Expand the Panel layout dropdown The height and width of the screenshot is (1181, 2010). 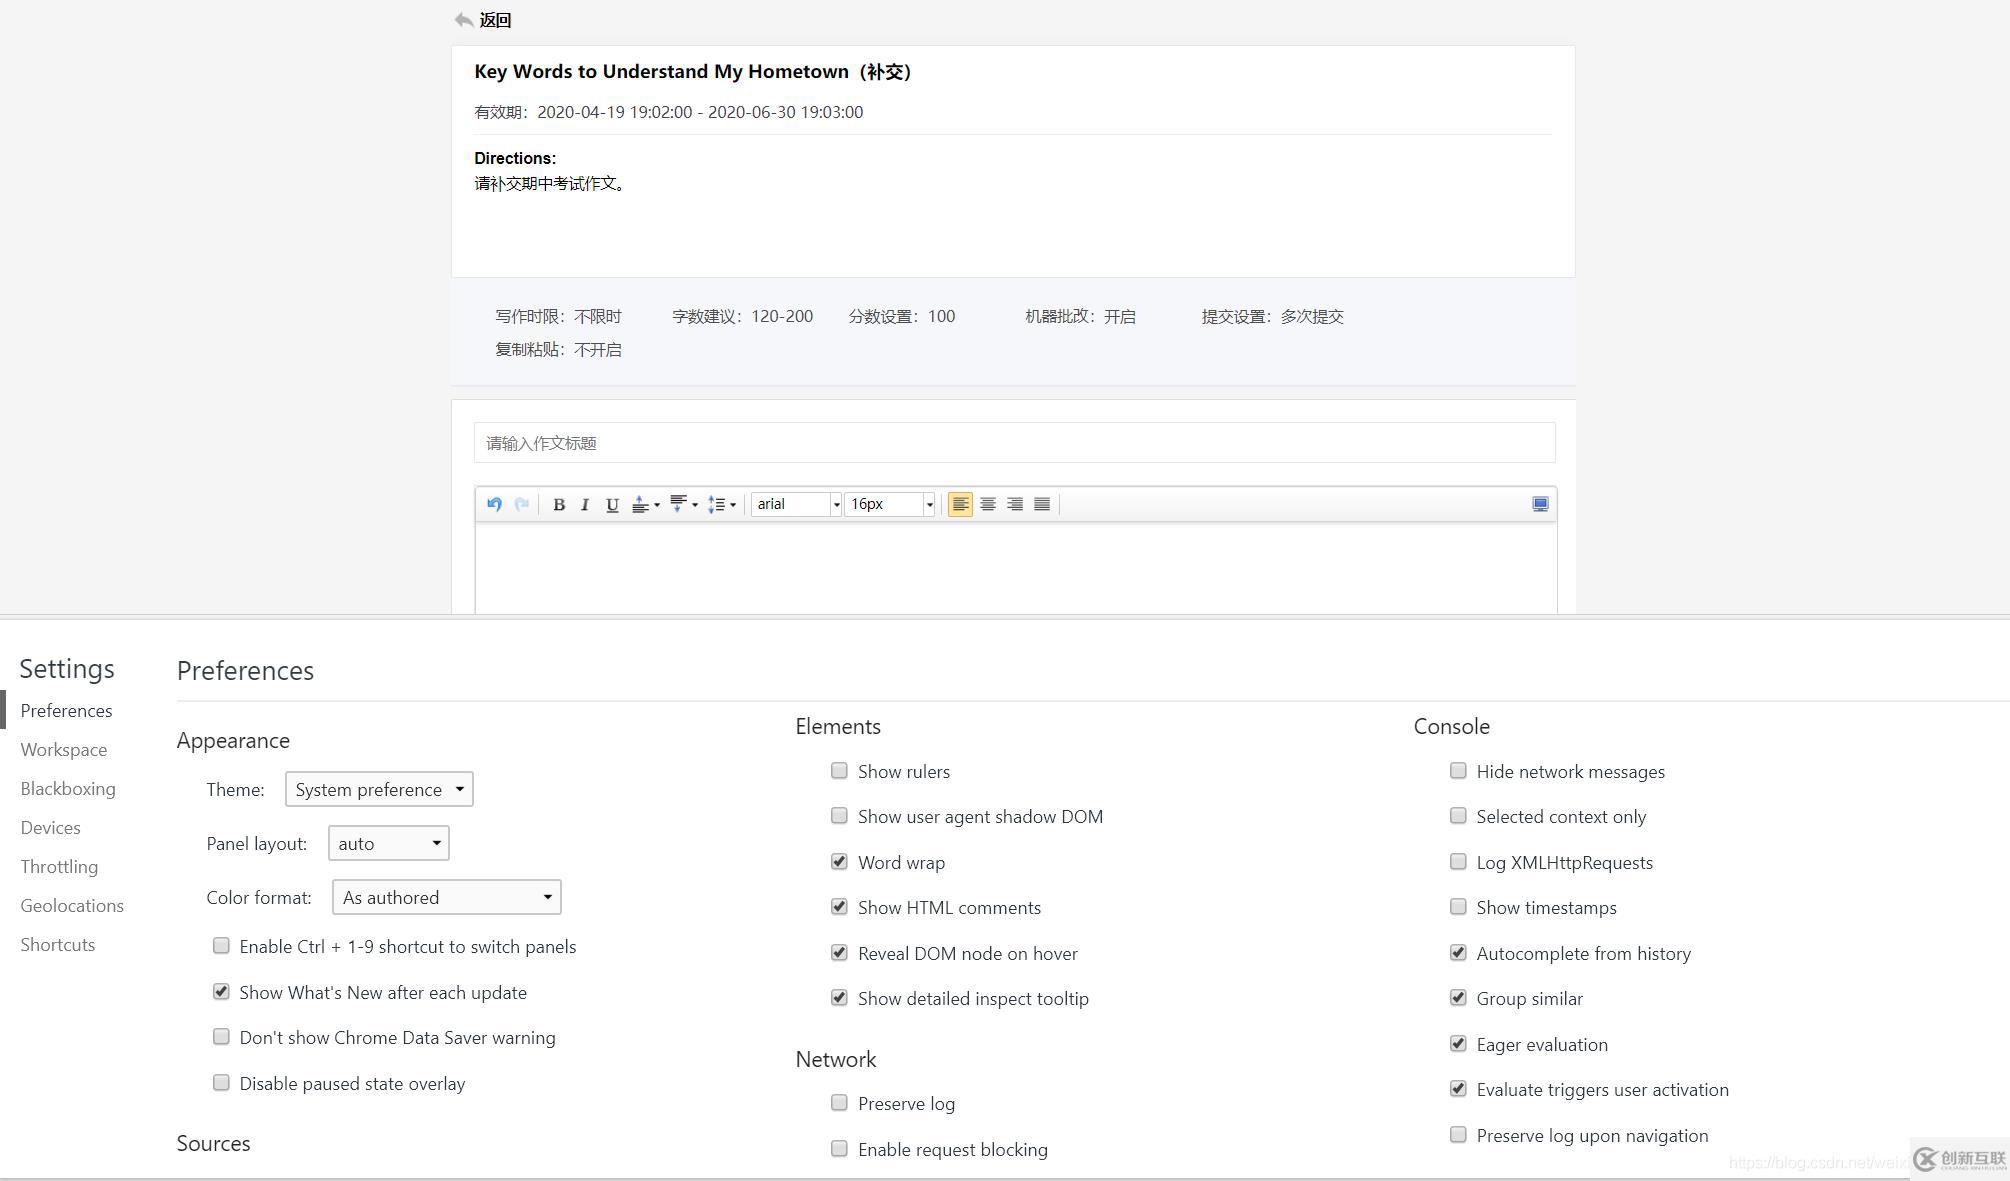point(387,842)
